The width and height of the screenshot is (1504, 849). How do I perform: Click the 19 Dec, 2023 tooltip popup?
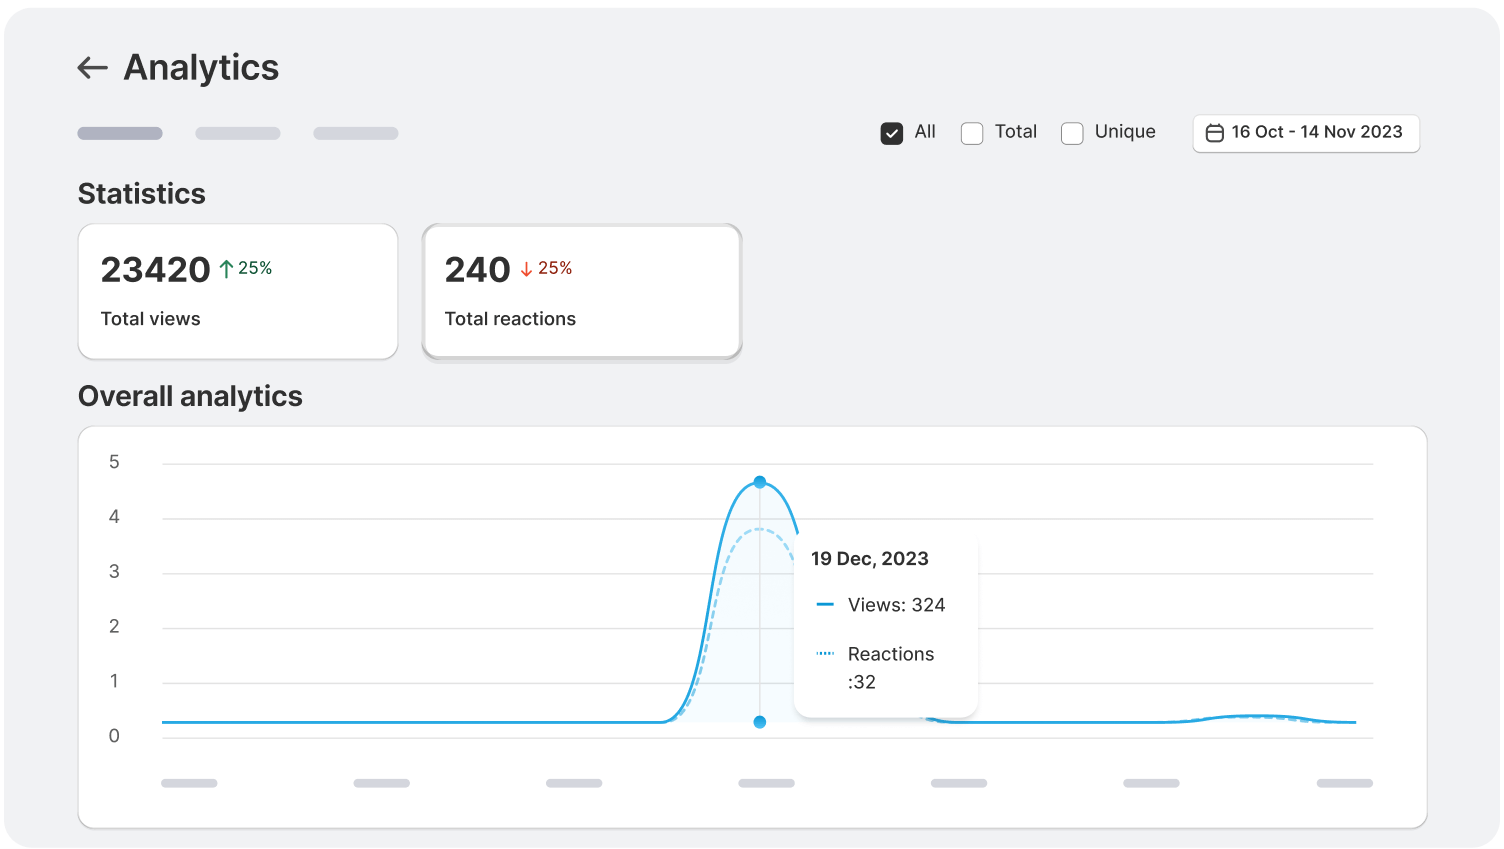point(885,620)
